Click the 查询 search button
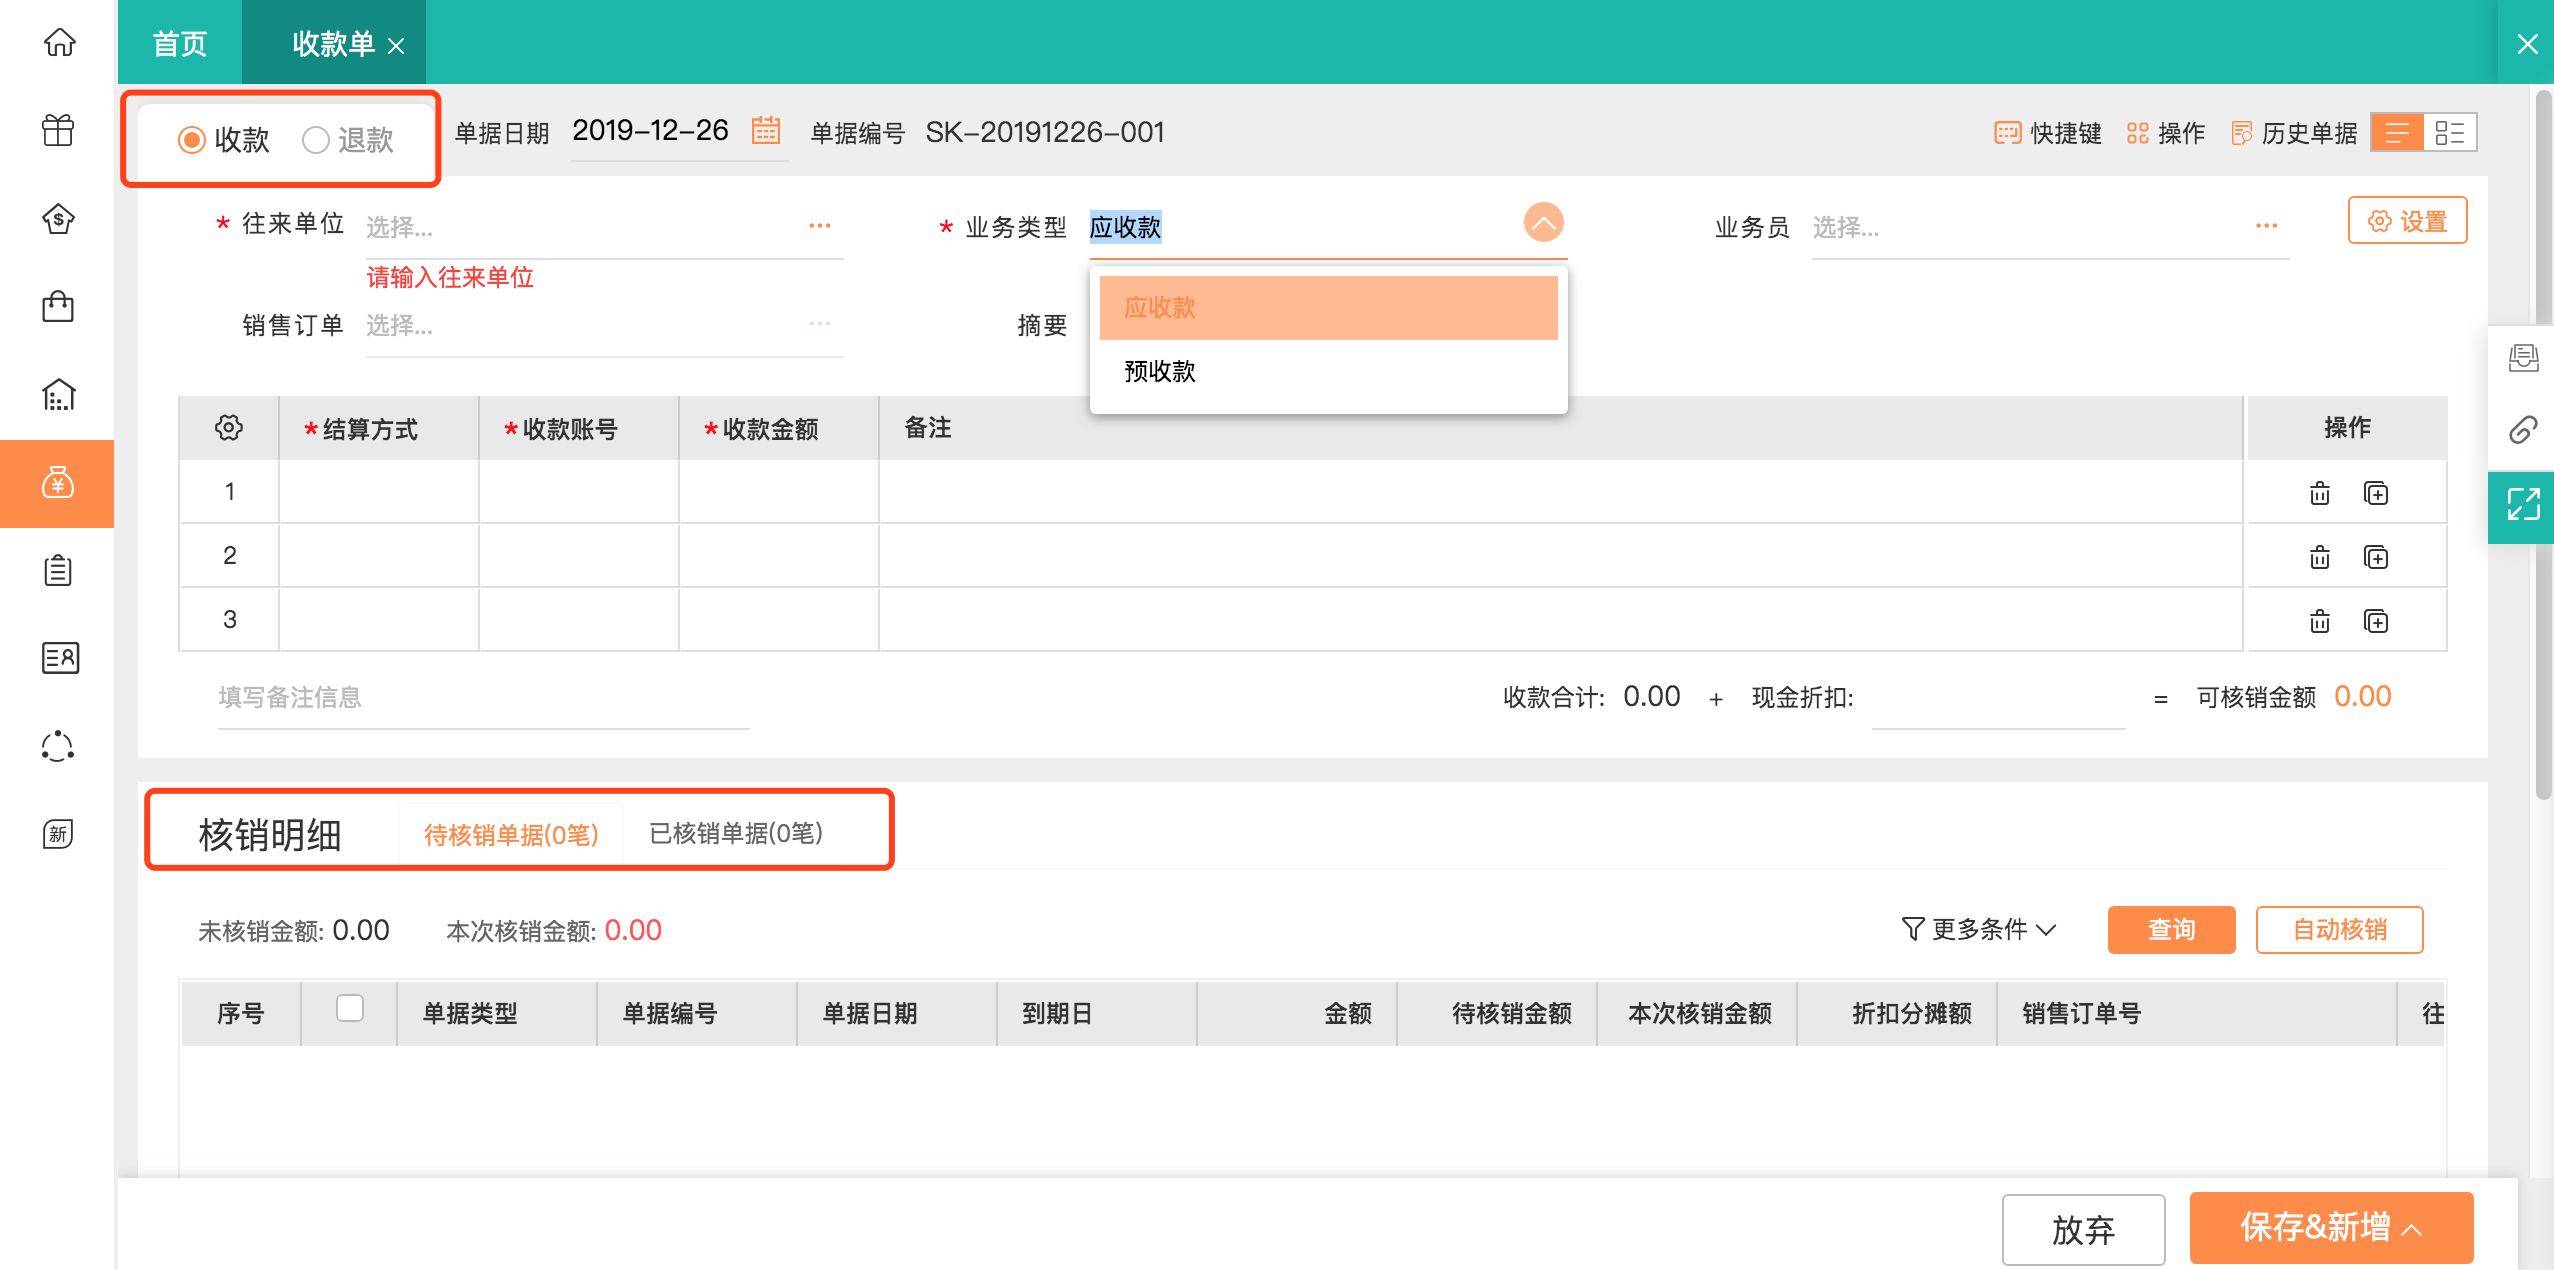Image resolution: width=2554 pixels, height=1270 pixels. point(2170,931)
